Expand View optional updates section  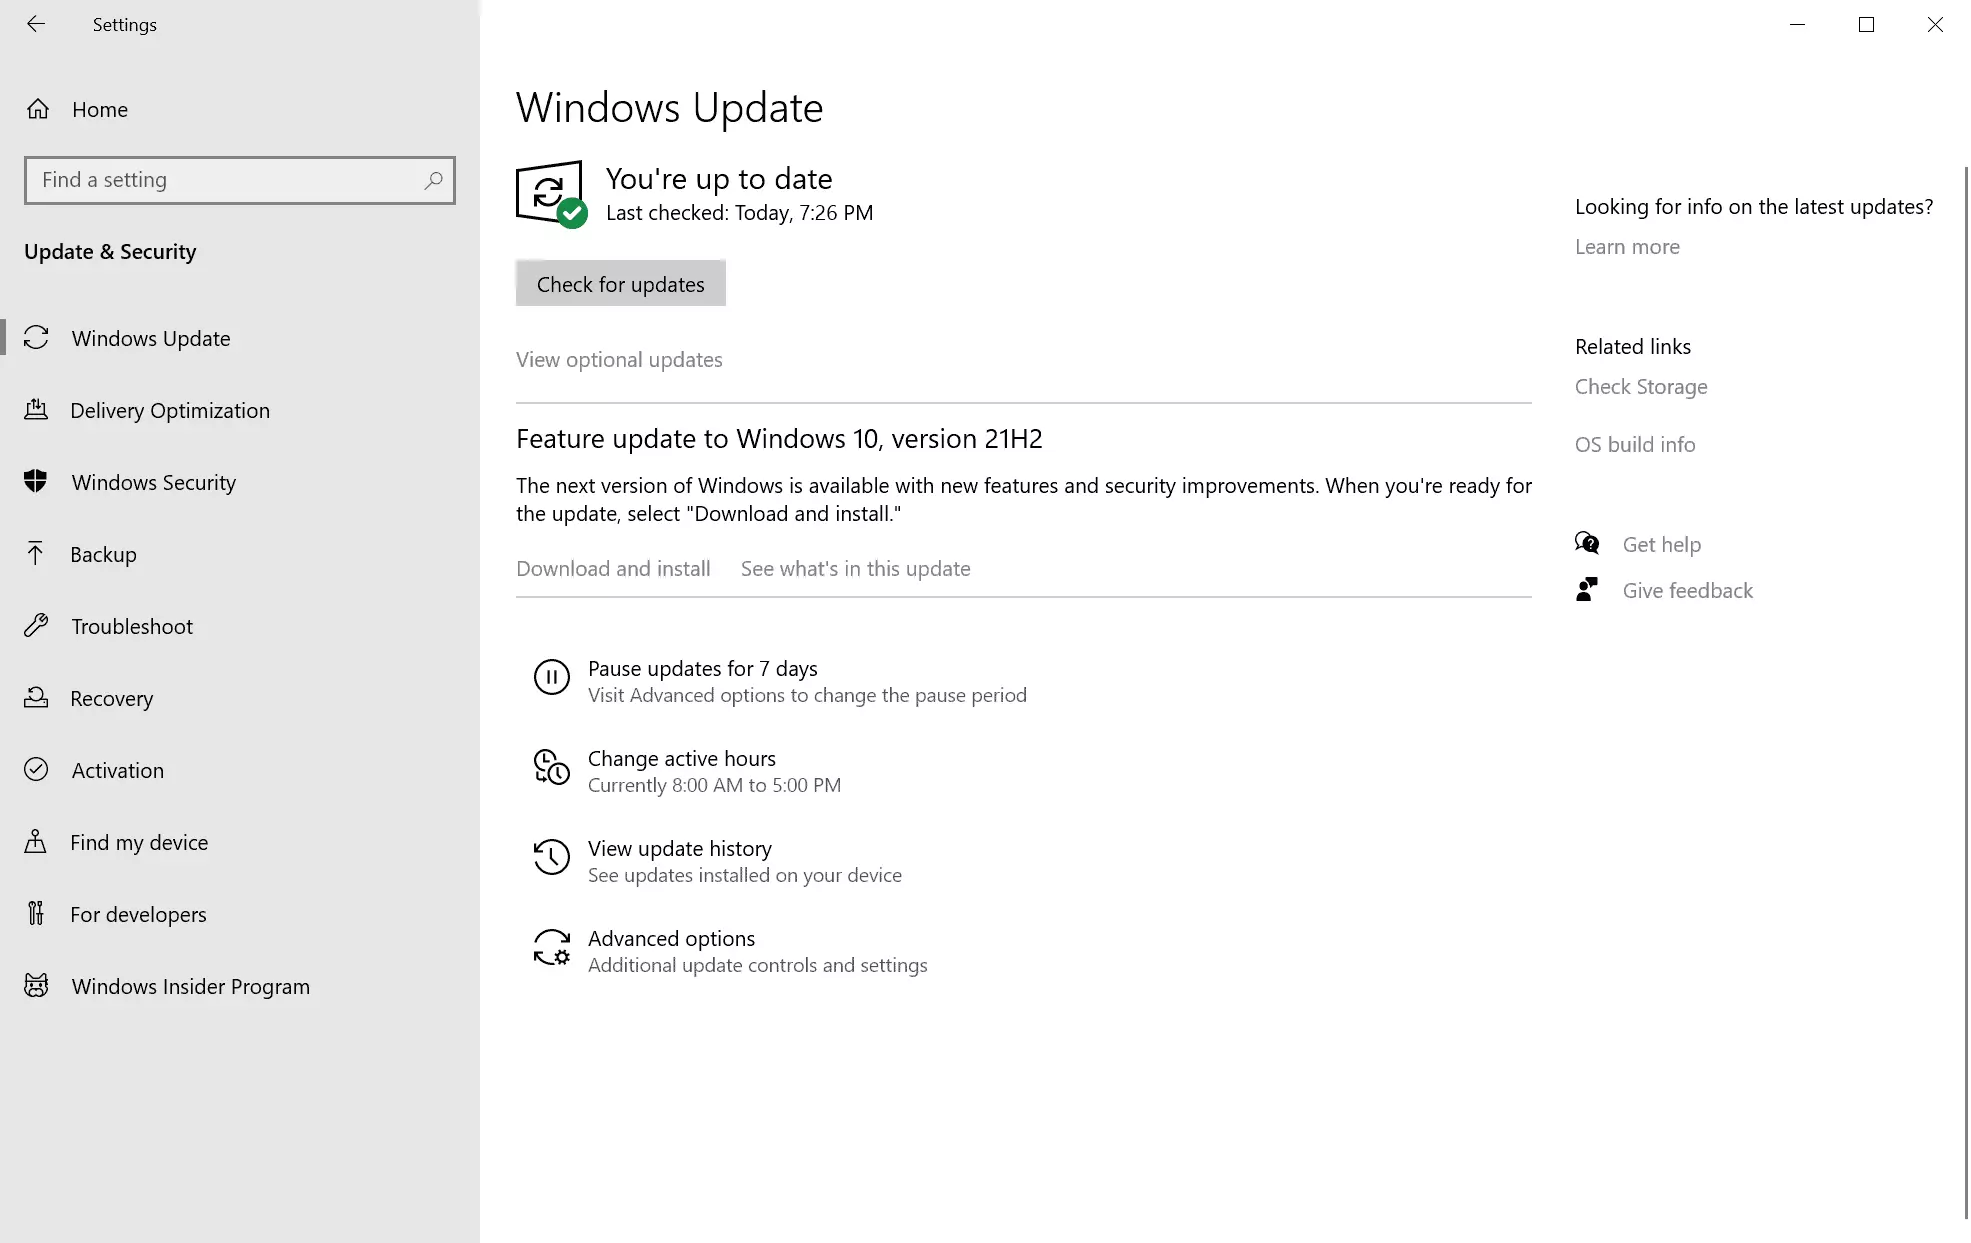[618, 359]
